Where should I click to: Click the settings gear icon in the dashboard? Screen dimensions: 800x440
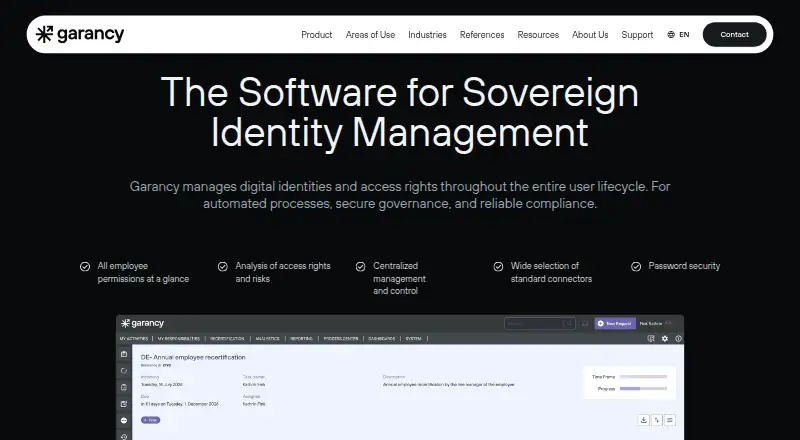(664, 338)
